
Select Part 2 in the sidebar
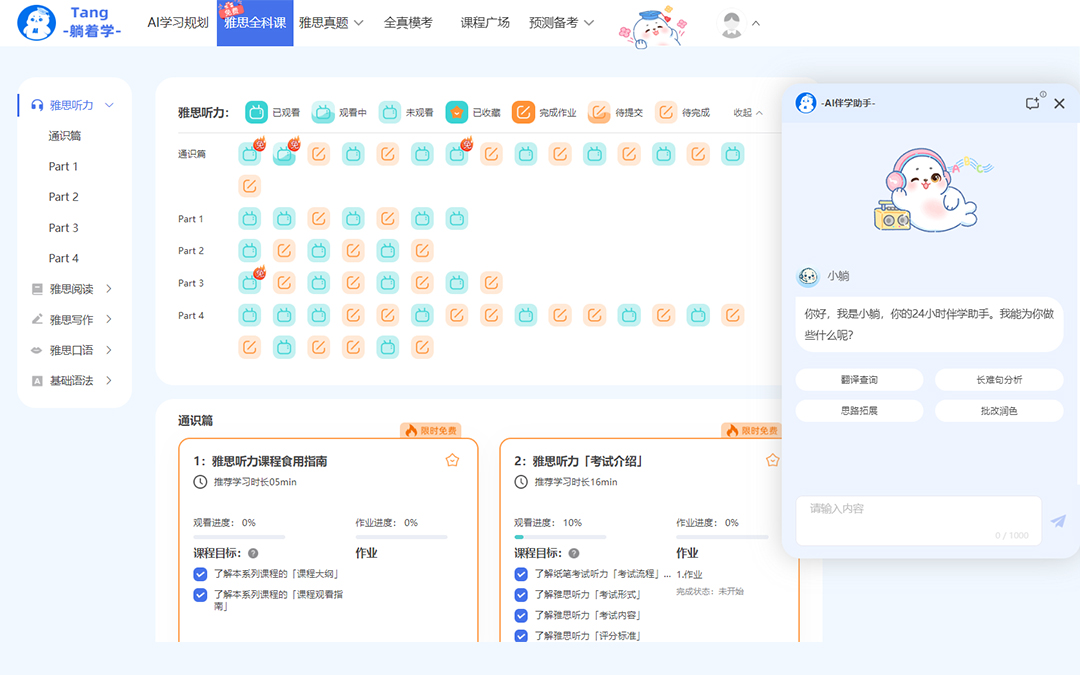coord(63,197)
